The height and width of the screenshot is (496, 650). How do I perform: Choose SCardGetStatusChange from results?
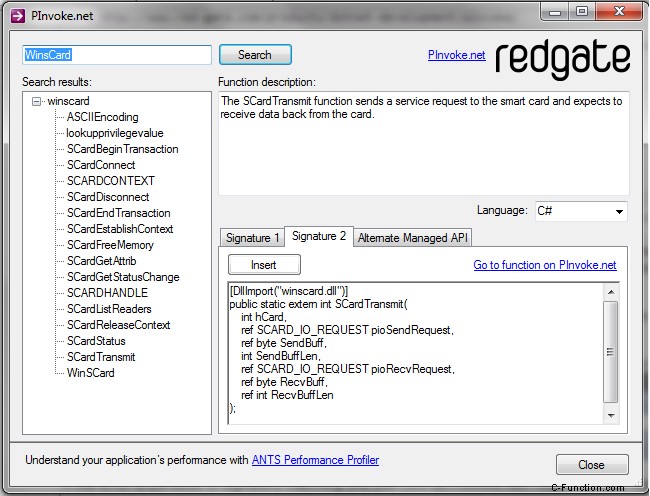click(x=123, y=277)
